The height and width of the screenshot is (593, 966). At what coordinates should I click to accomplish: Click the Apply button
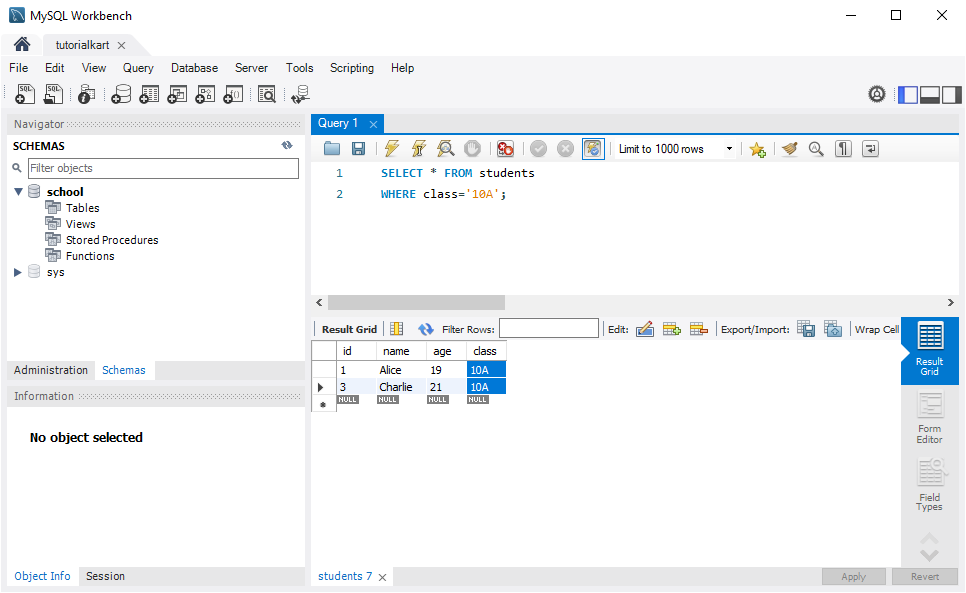pos(853,576)
